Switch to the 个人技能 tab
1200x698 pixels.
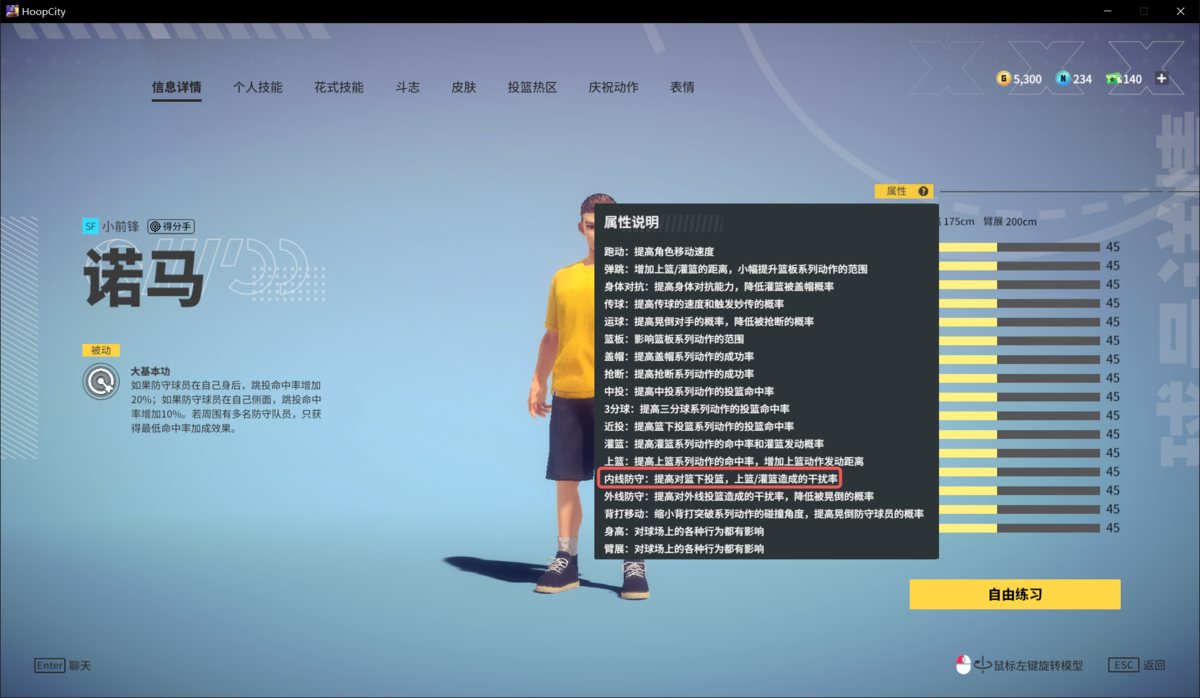coord(258,88)
